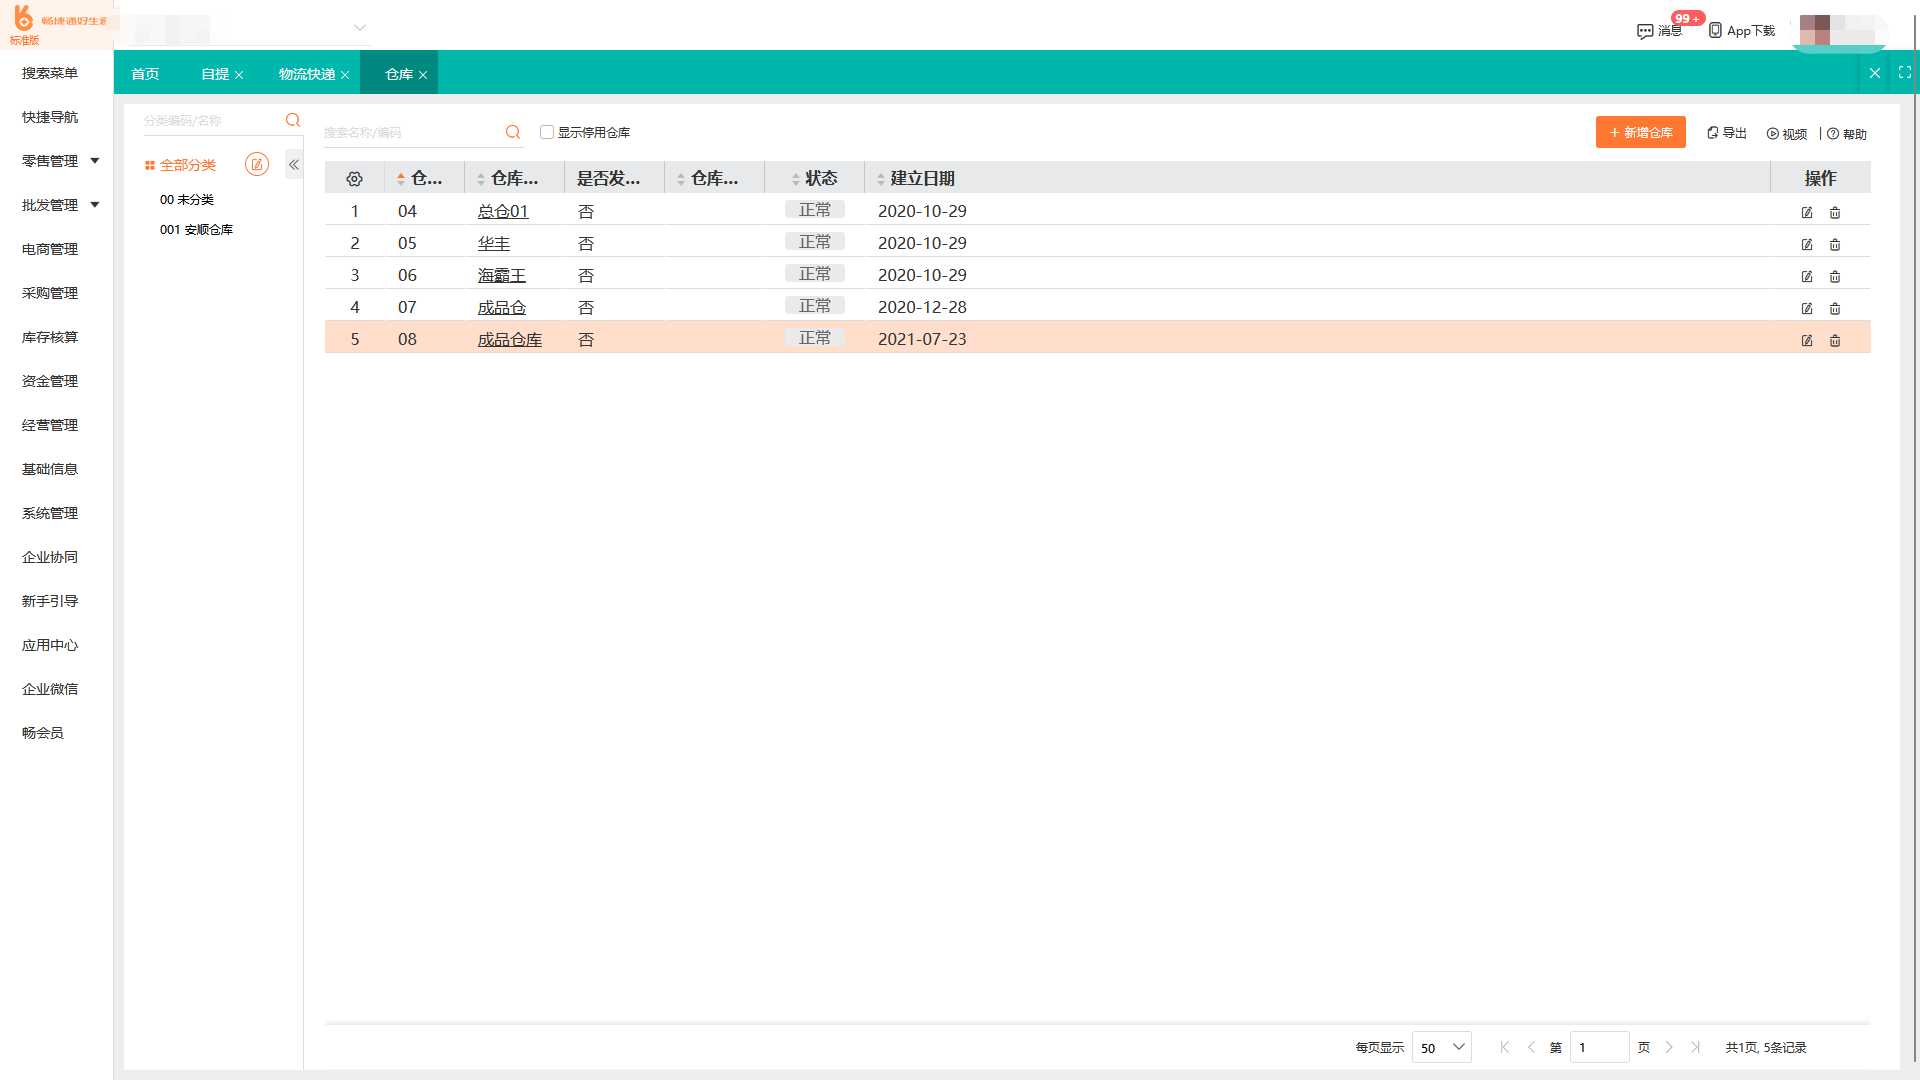
Task: Click 成品仓 link in row 4
Action: [500, 306]
